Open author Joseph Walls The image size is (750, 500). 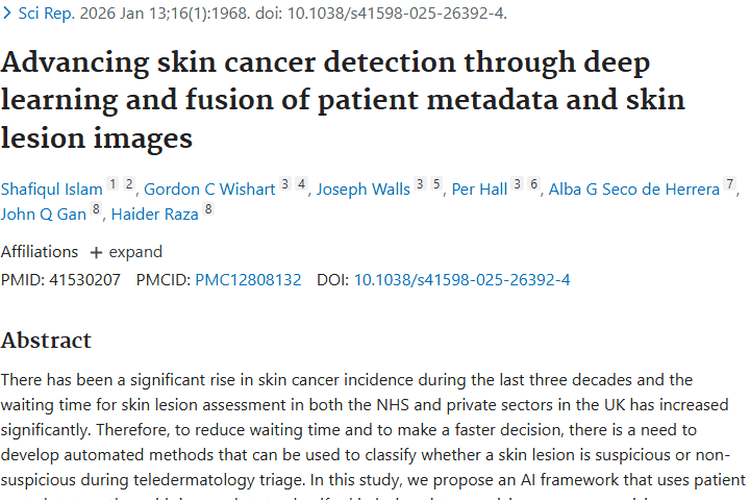coord(363,189)
